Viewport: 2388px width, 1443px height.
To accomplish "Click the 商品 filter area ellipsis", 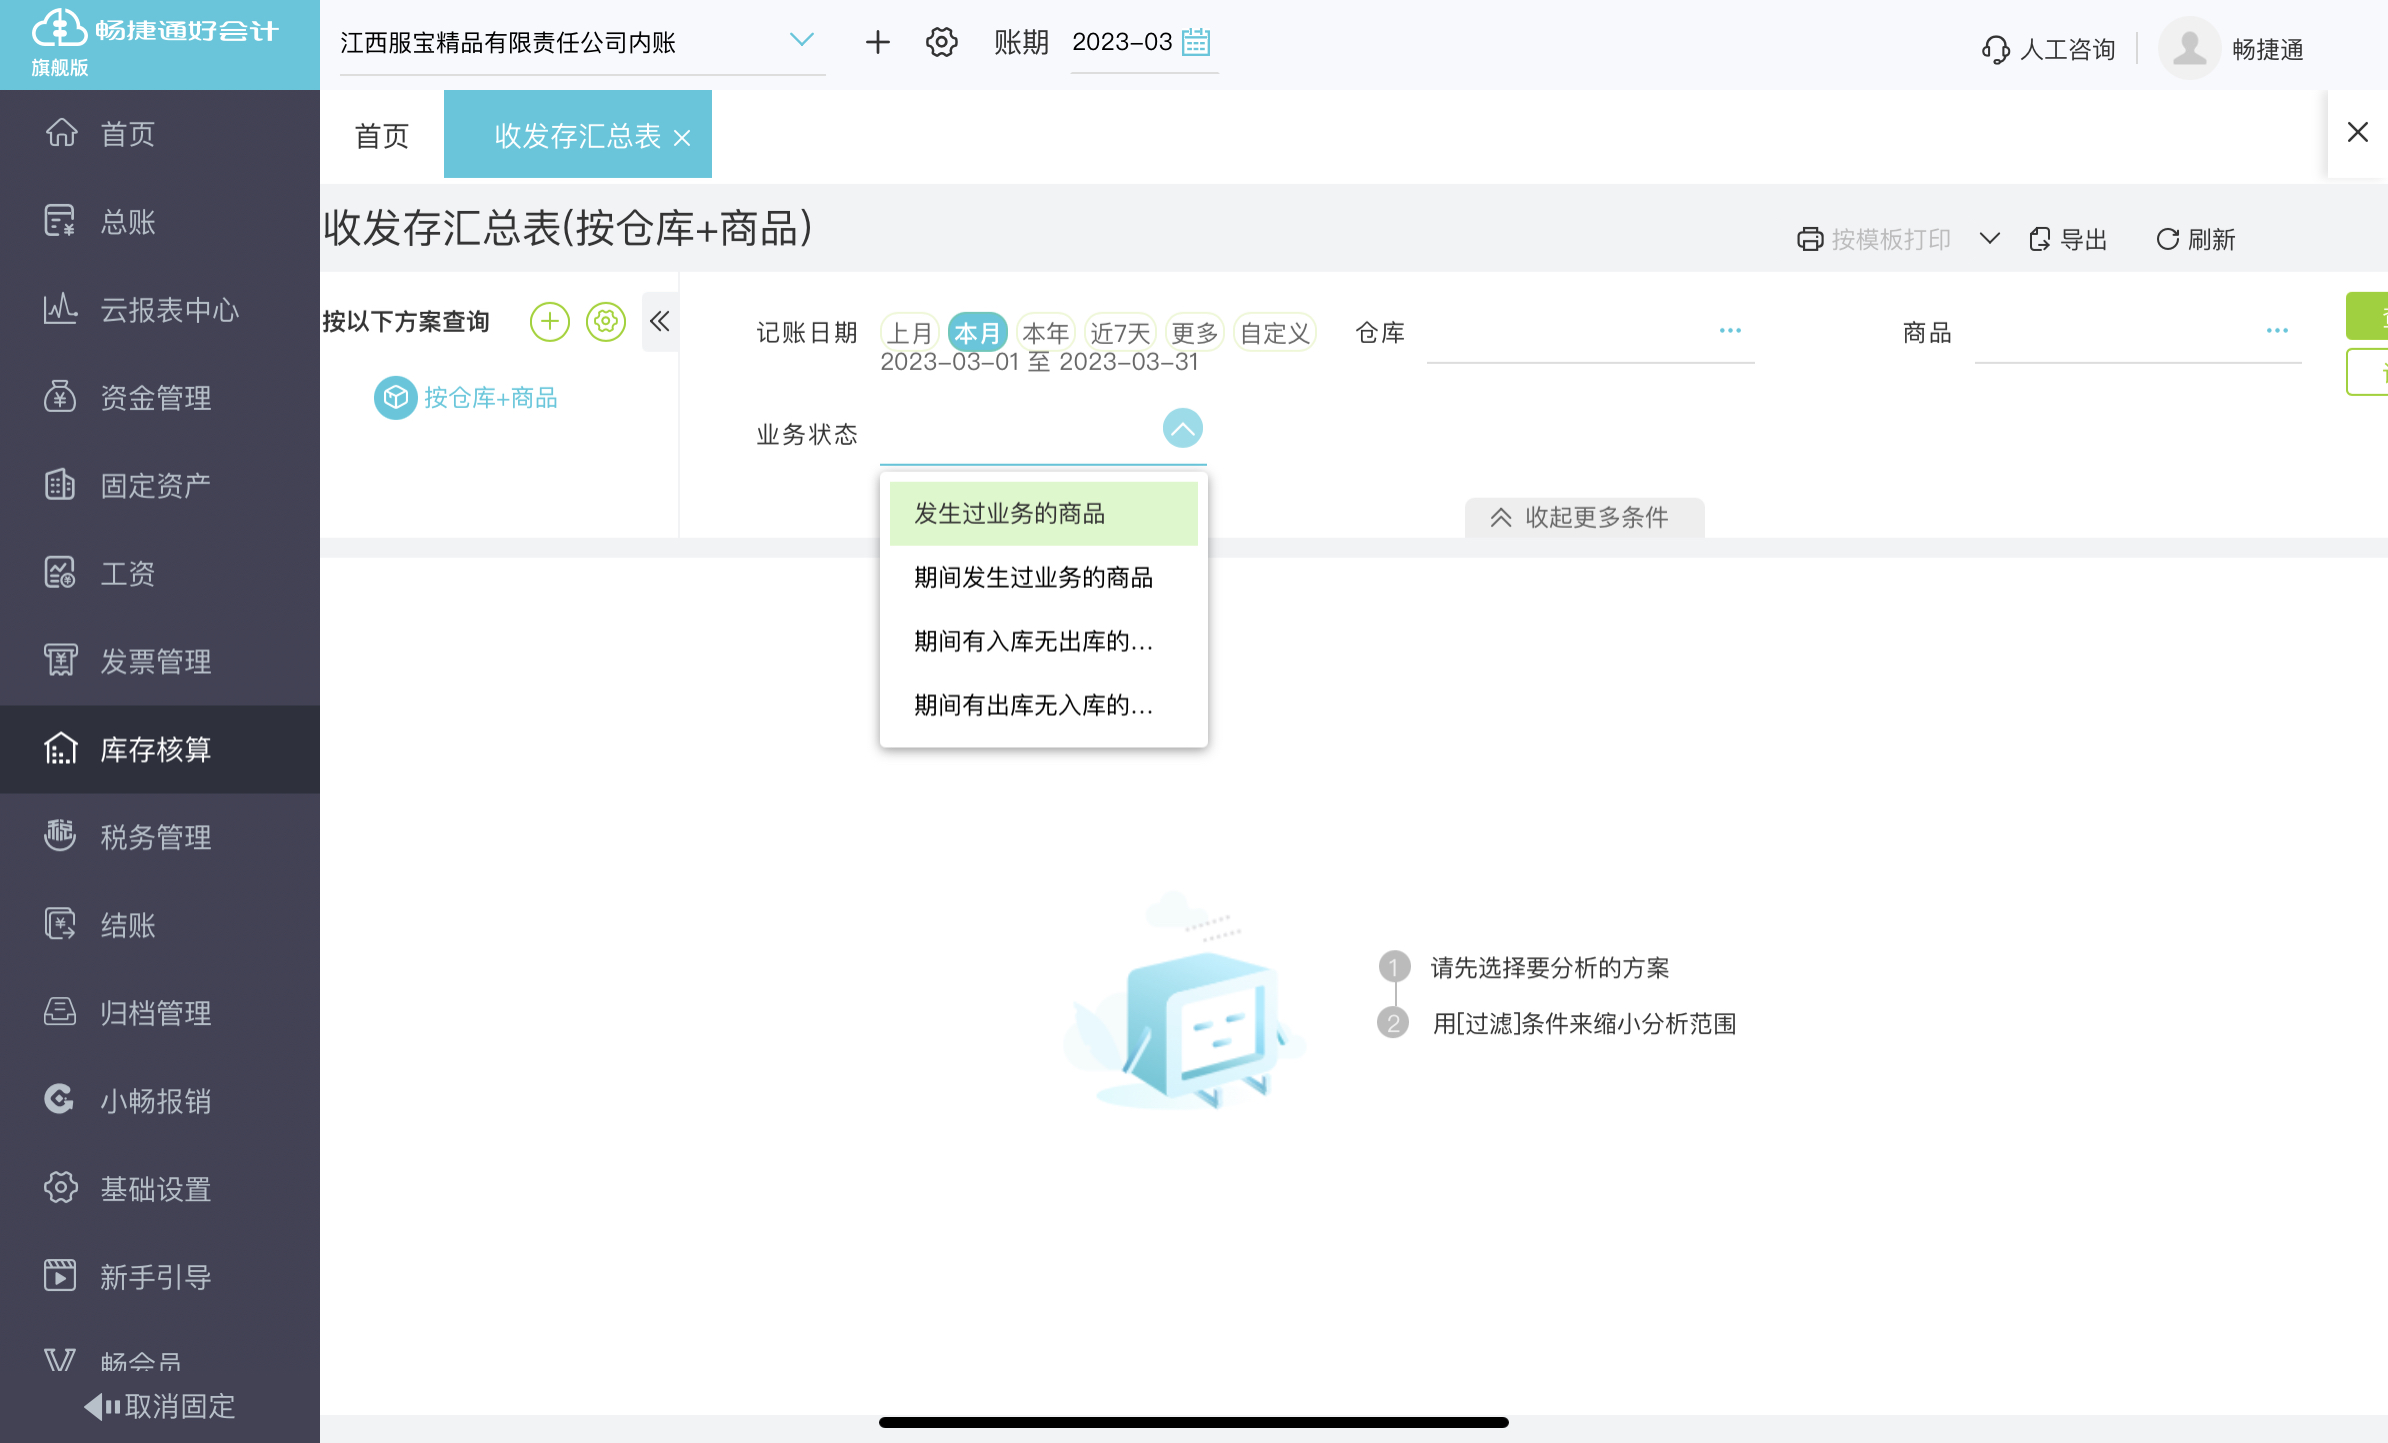I will 2281,329.
